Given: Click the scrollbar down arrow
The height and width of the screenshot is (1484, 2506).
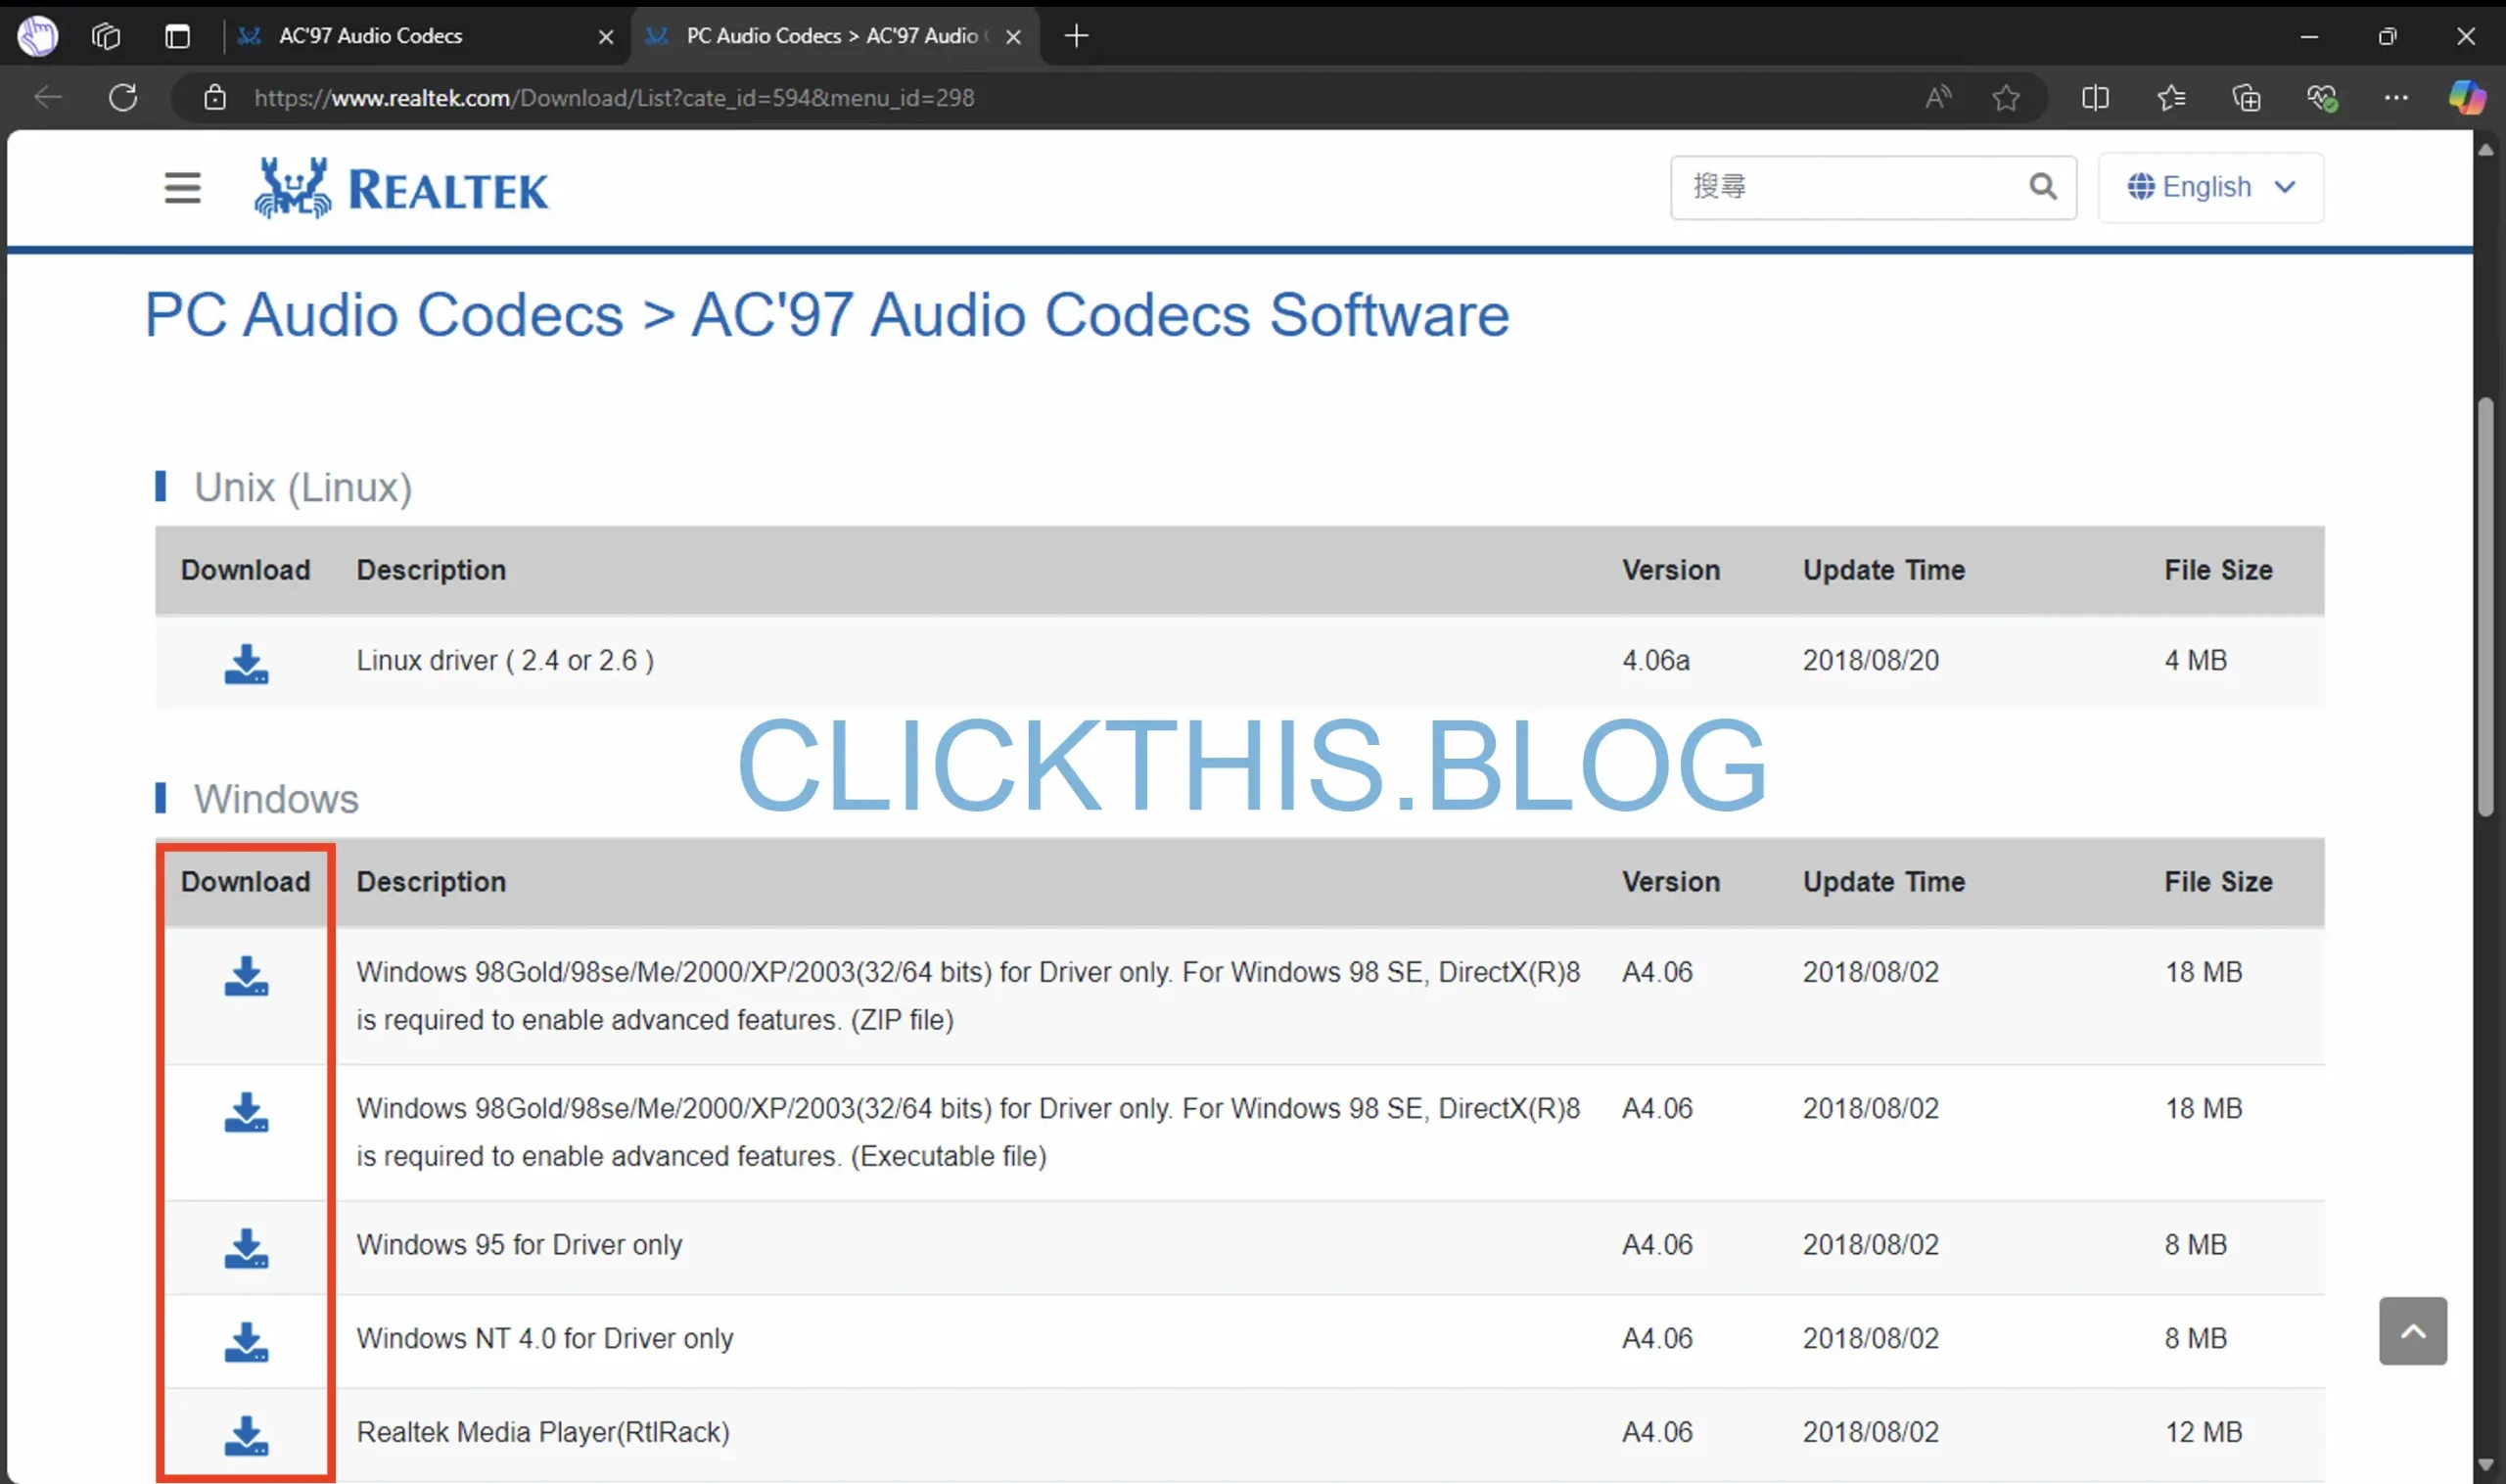Looking at the screenshot, I should (x=2487, y=1466).
